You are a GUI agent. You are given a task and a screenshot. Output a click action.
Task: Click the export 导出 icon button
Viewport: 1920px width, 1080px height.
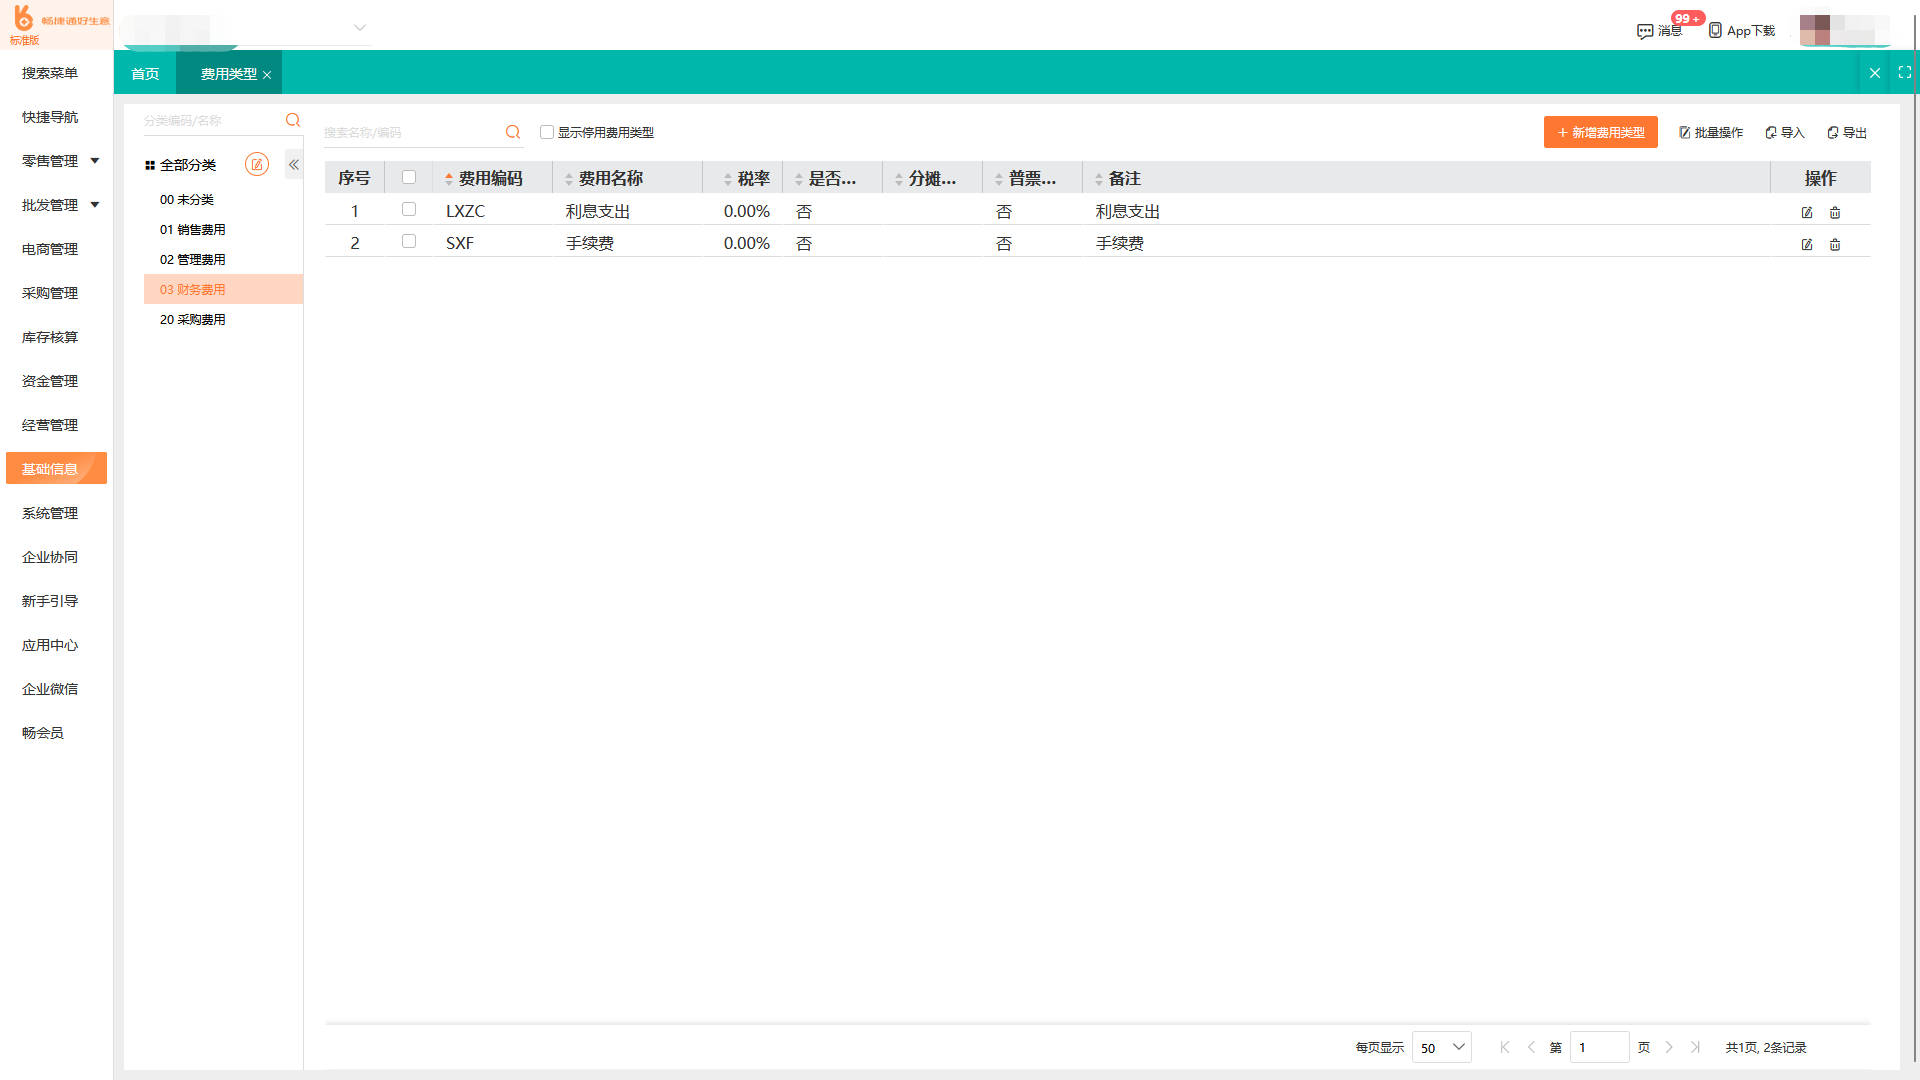[1846, 131]
